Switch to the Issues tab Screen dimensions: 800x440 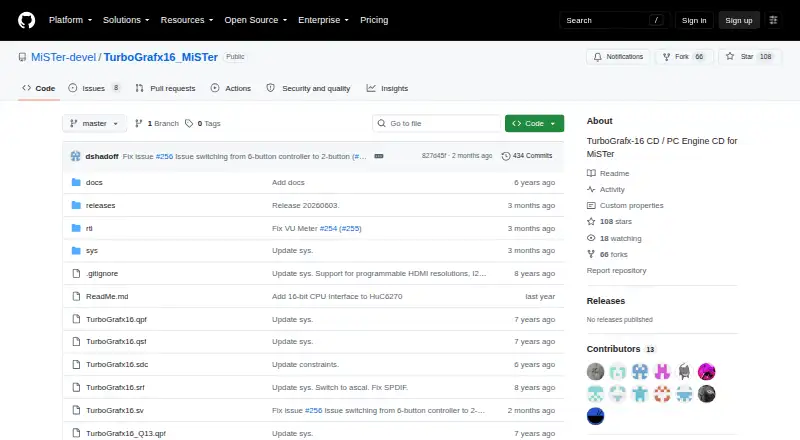[x=94, y=88]
